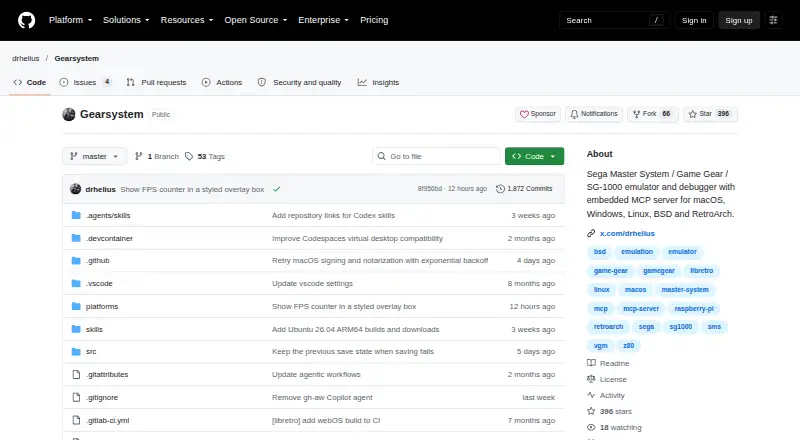Switch to the Pull requests tab

click(157, 82)
